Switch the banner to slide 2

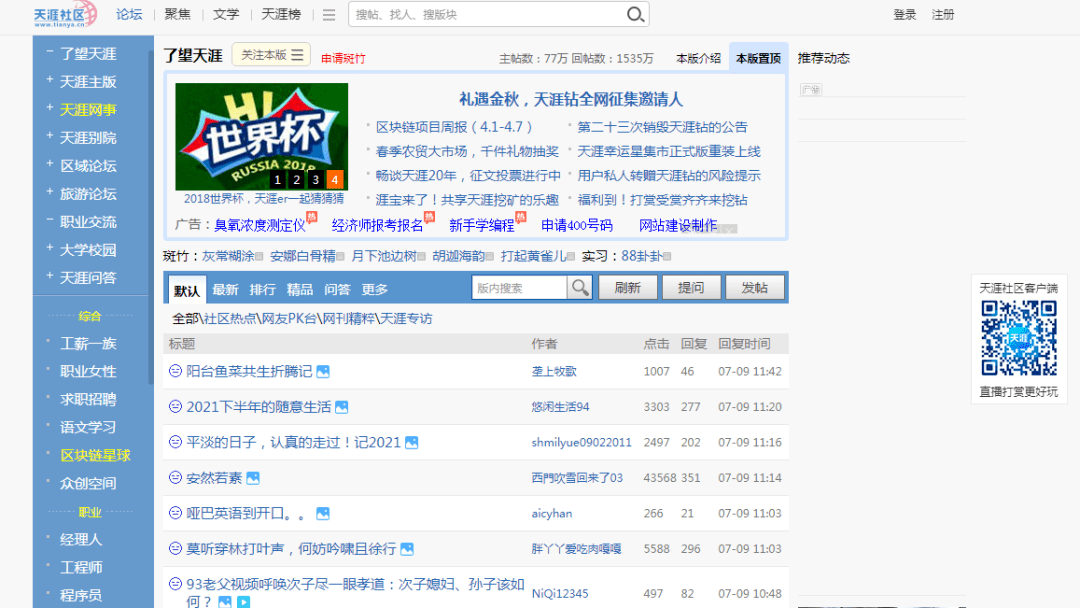click(x=296, y=180)
